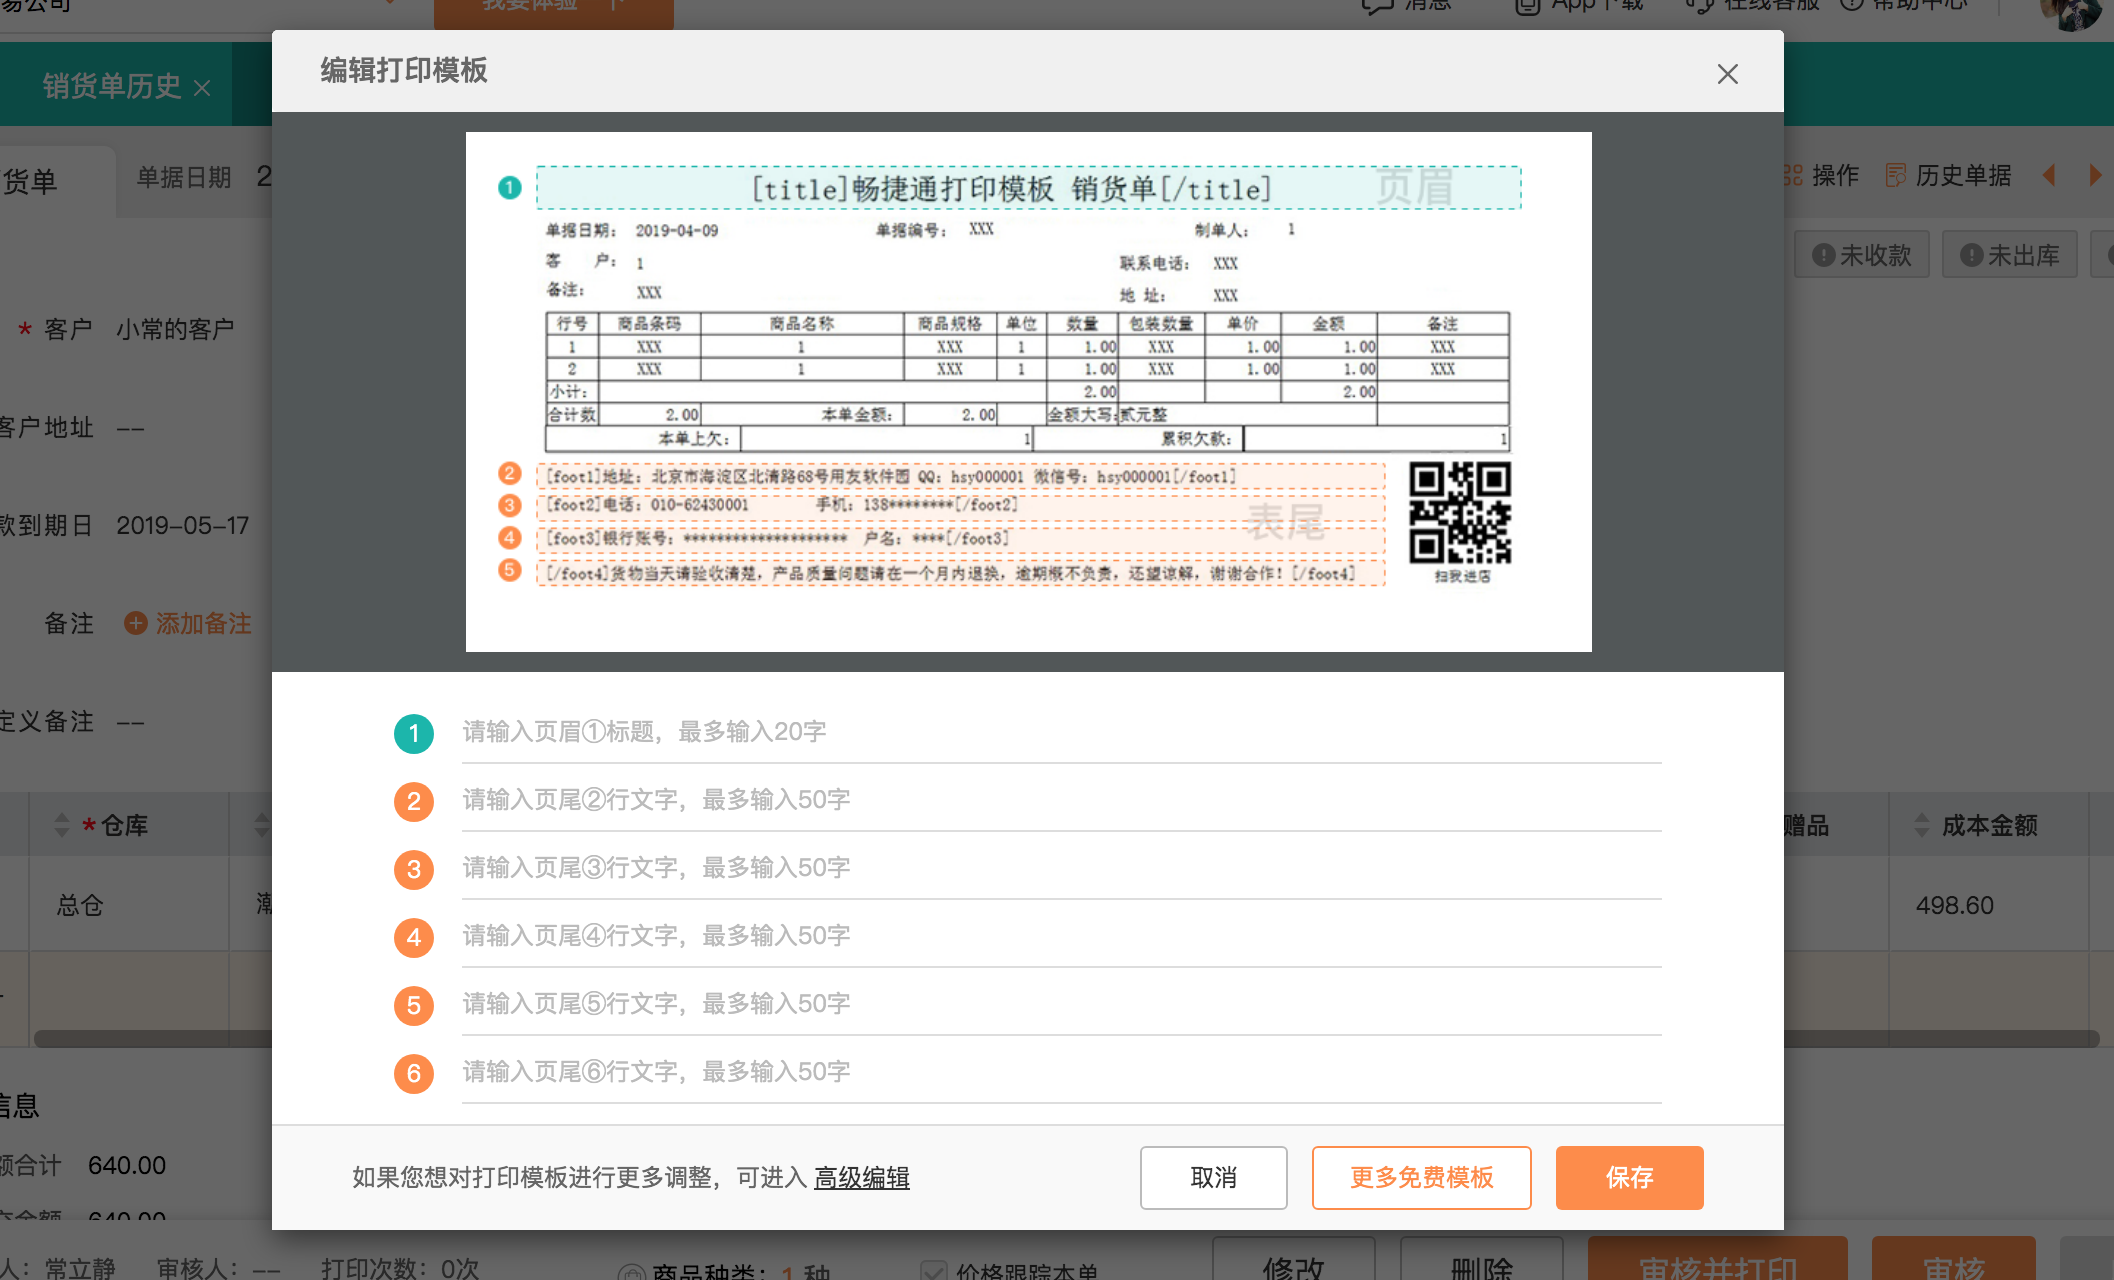Click the close button on edit template dialog
2114x1280 pixels.
(x=1727, y=74)
